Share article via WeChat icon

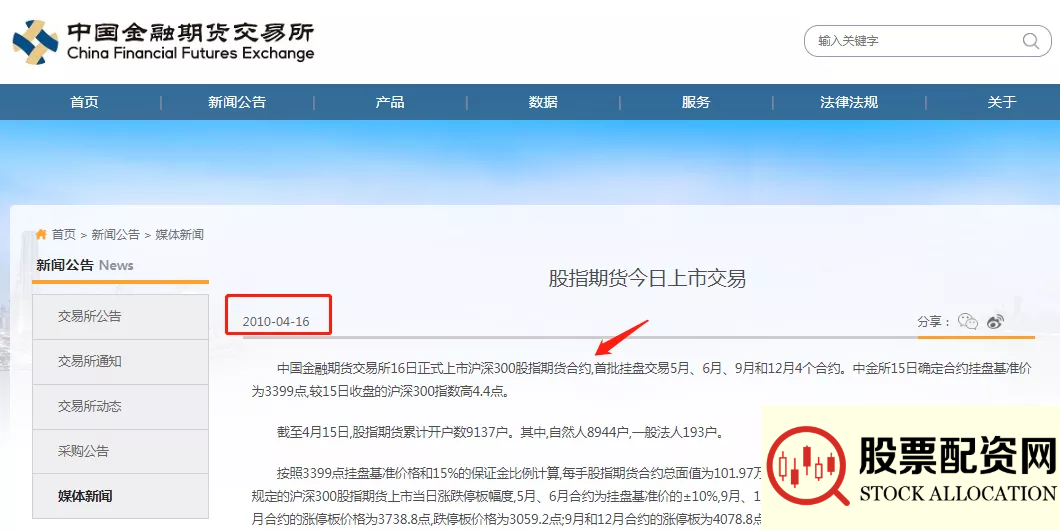pyautogui.click(x=967, y=321)
